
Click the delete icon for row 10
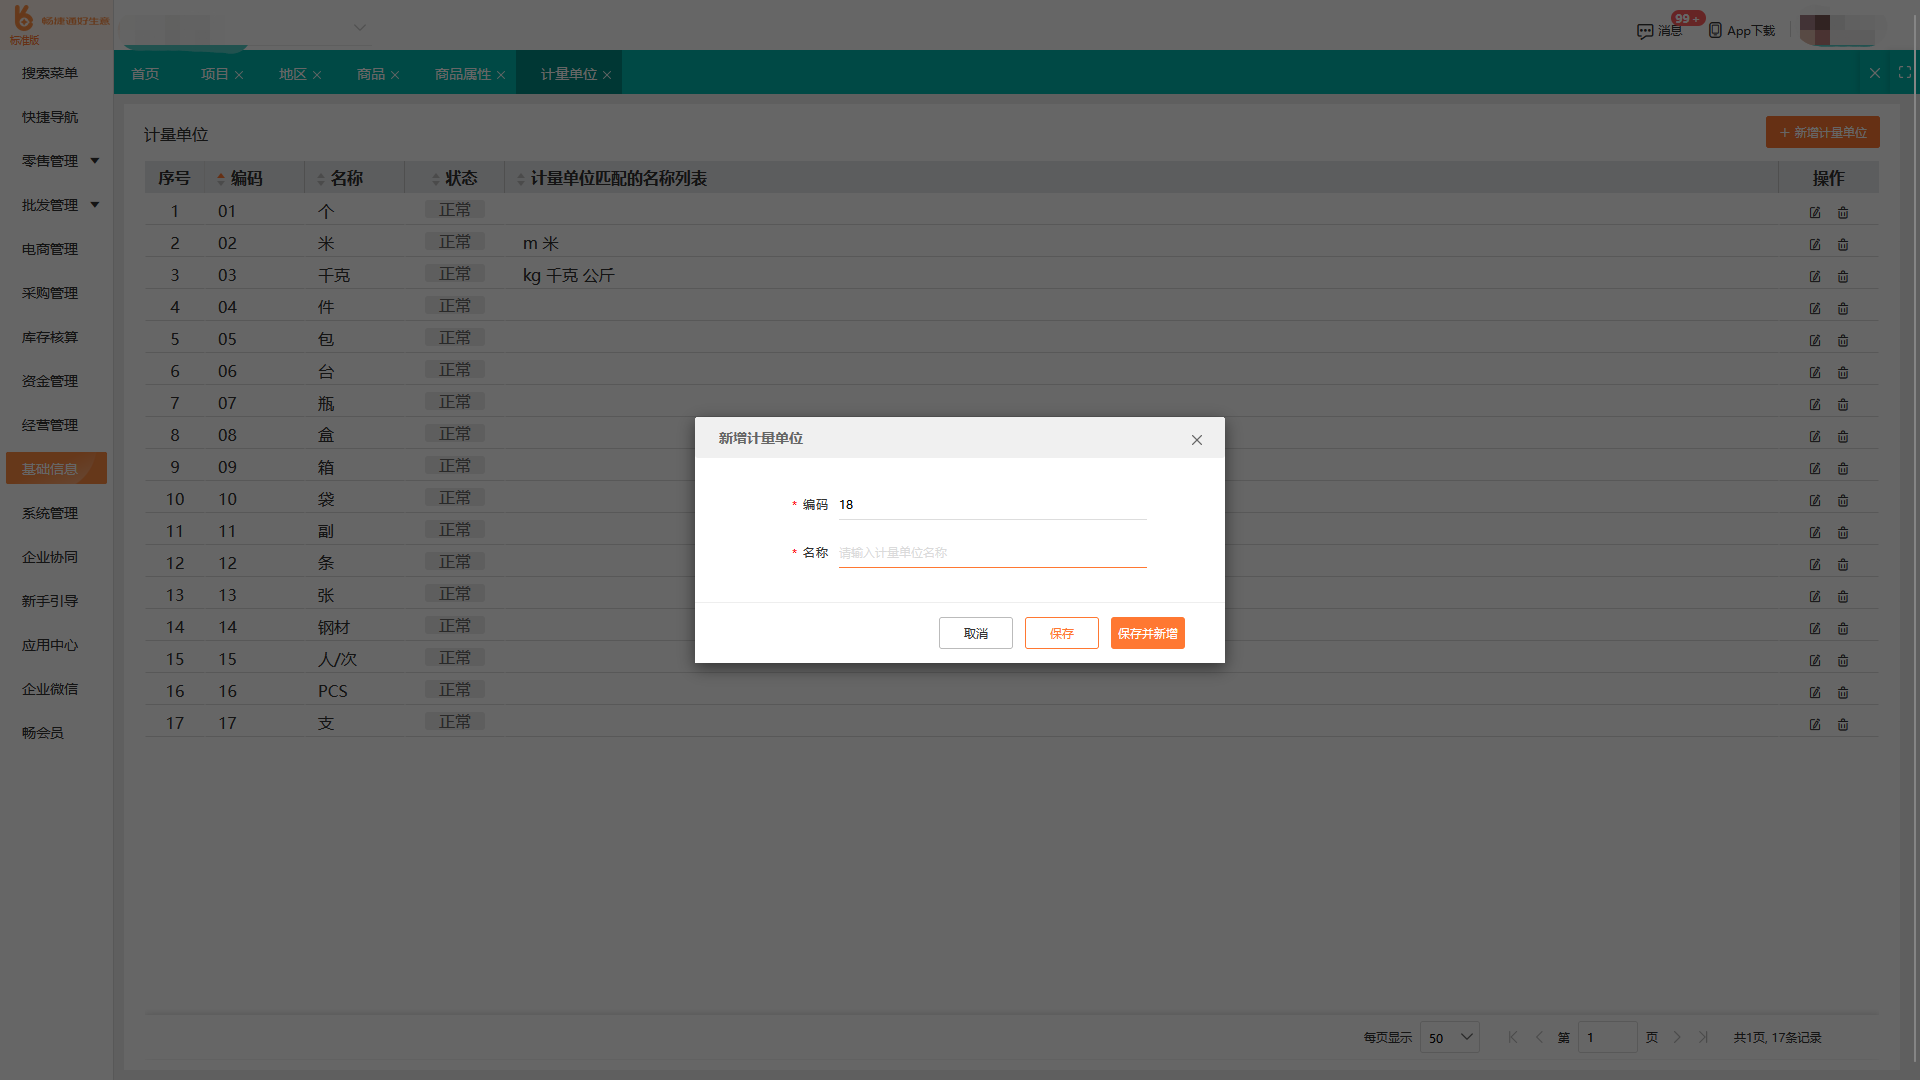1844,500
